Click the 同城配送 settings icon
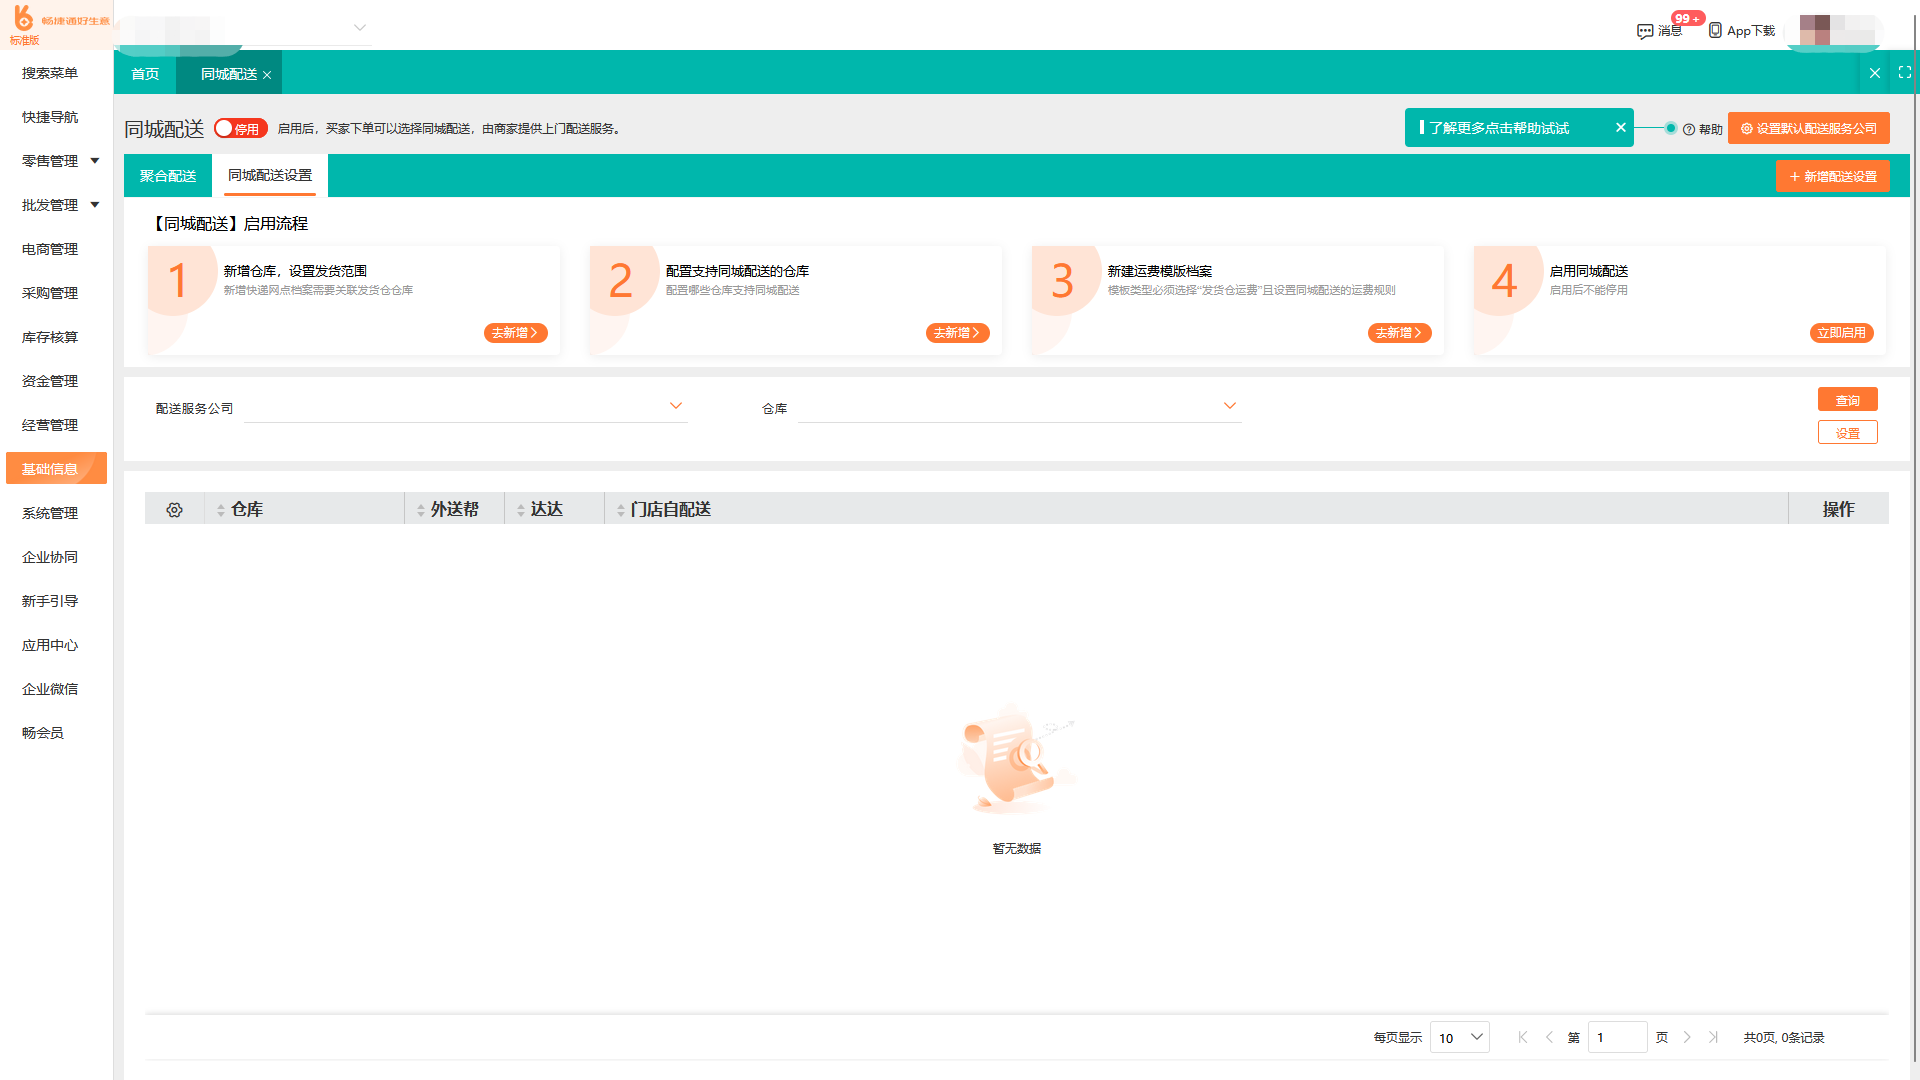Viewport: 1920px width, 1080px height. tap(173, 509)
